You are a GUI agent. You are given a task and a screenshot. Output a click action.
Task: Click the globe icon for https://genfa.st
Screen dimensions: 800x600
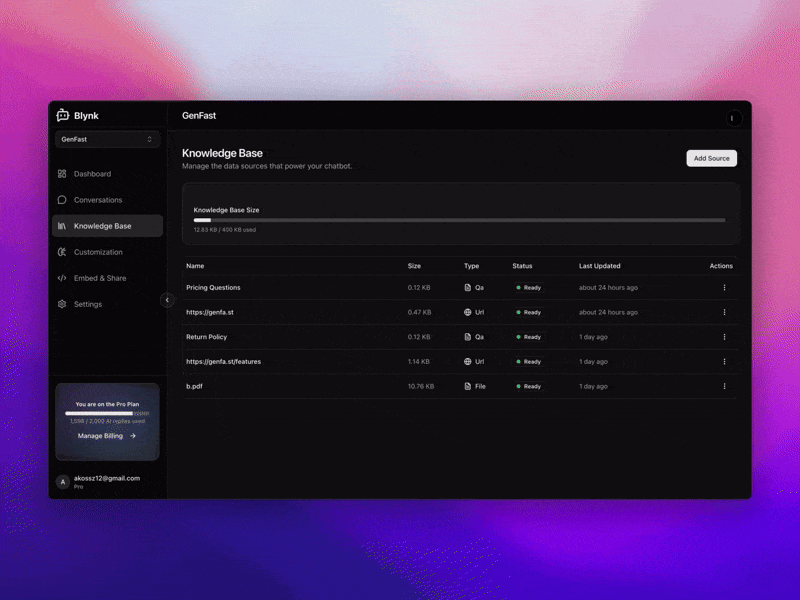[x=468, y=312]
